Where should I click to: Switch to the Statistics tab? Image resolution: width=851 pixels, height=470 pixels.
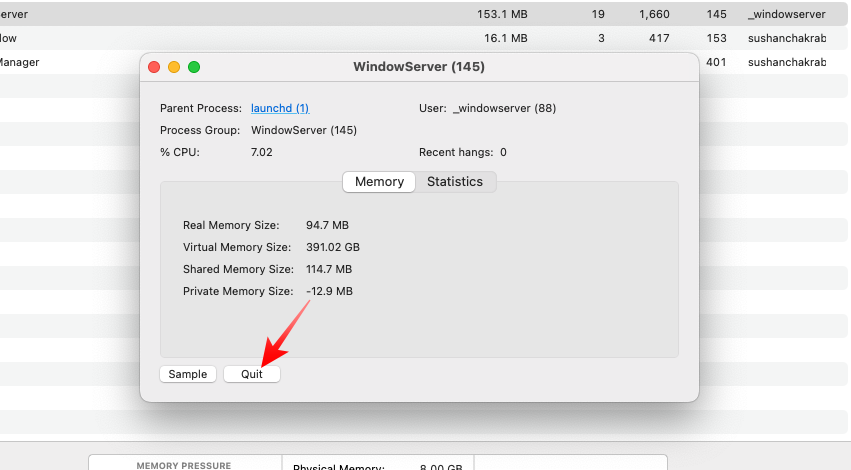(x=455, y=182)
